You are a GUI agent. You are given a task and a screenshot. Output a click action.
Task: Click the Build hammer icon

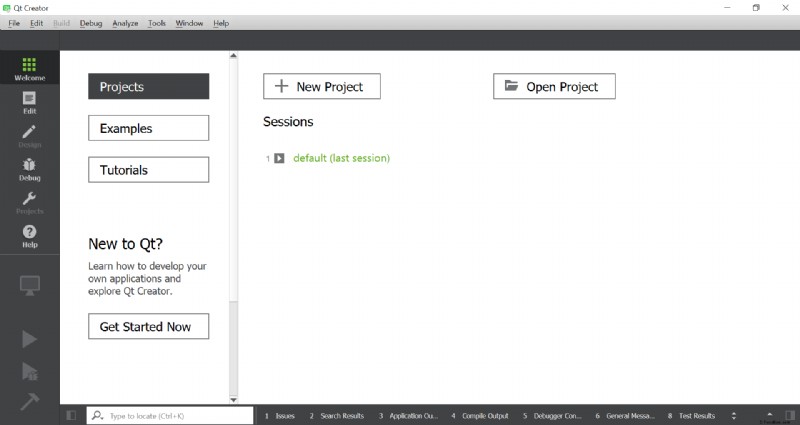[29, 402]
